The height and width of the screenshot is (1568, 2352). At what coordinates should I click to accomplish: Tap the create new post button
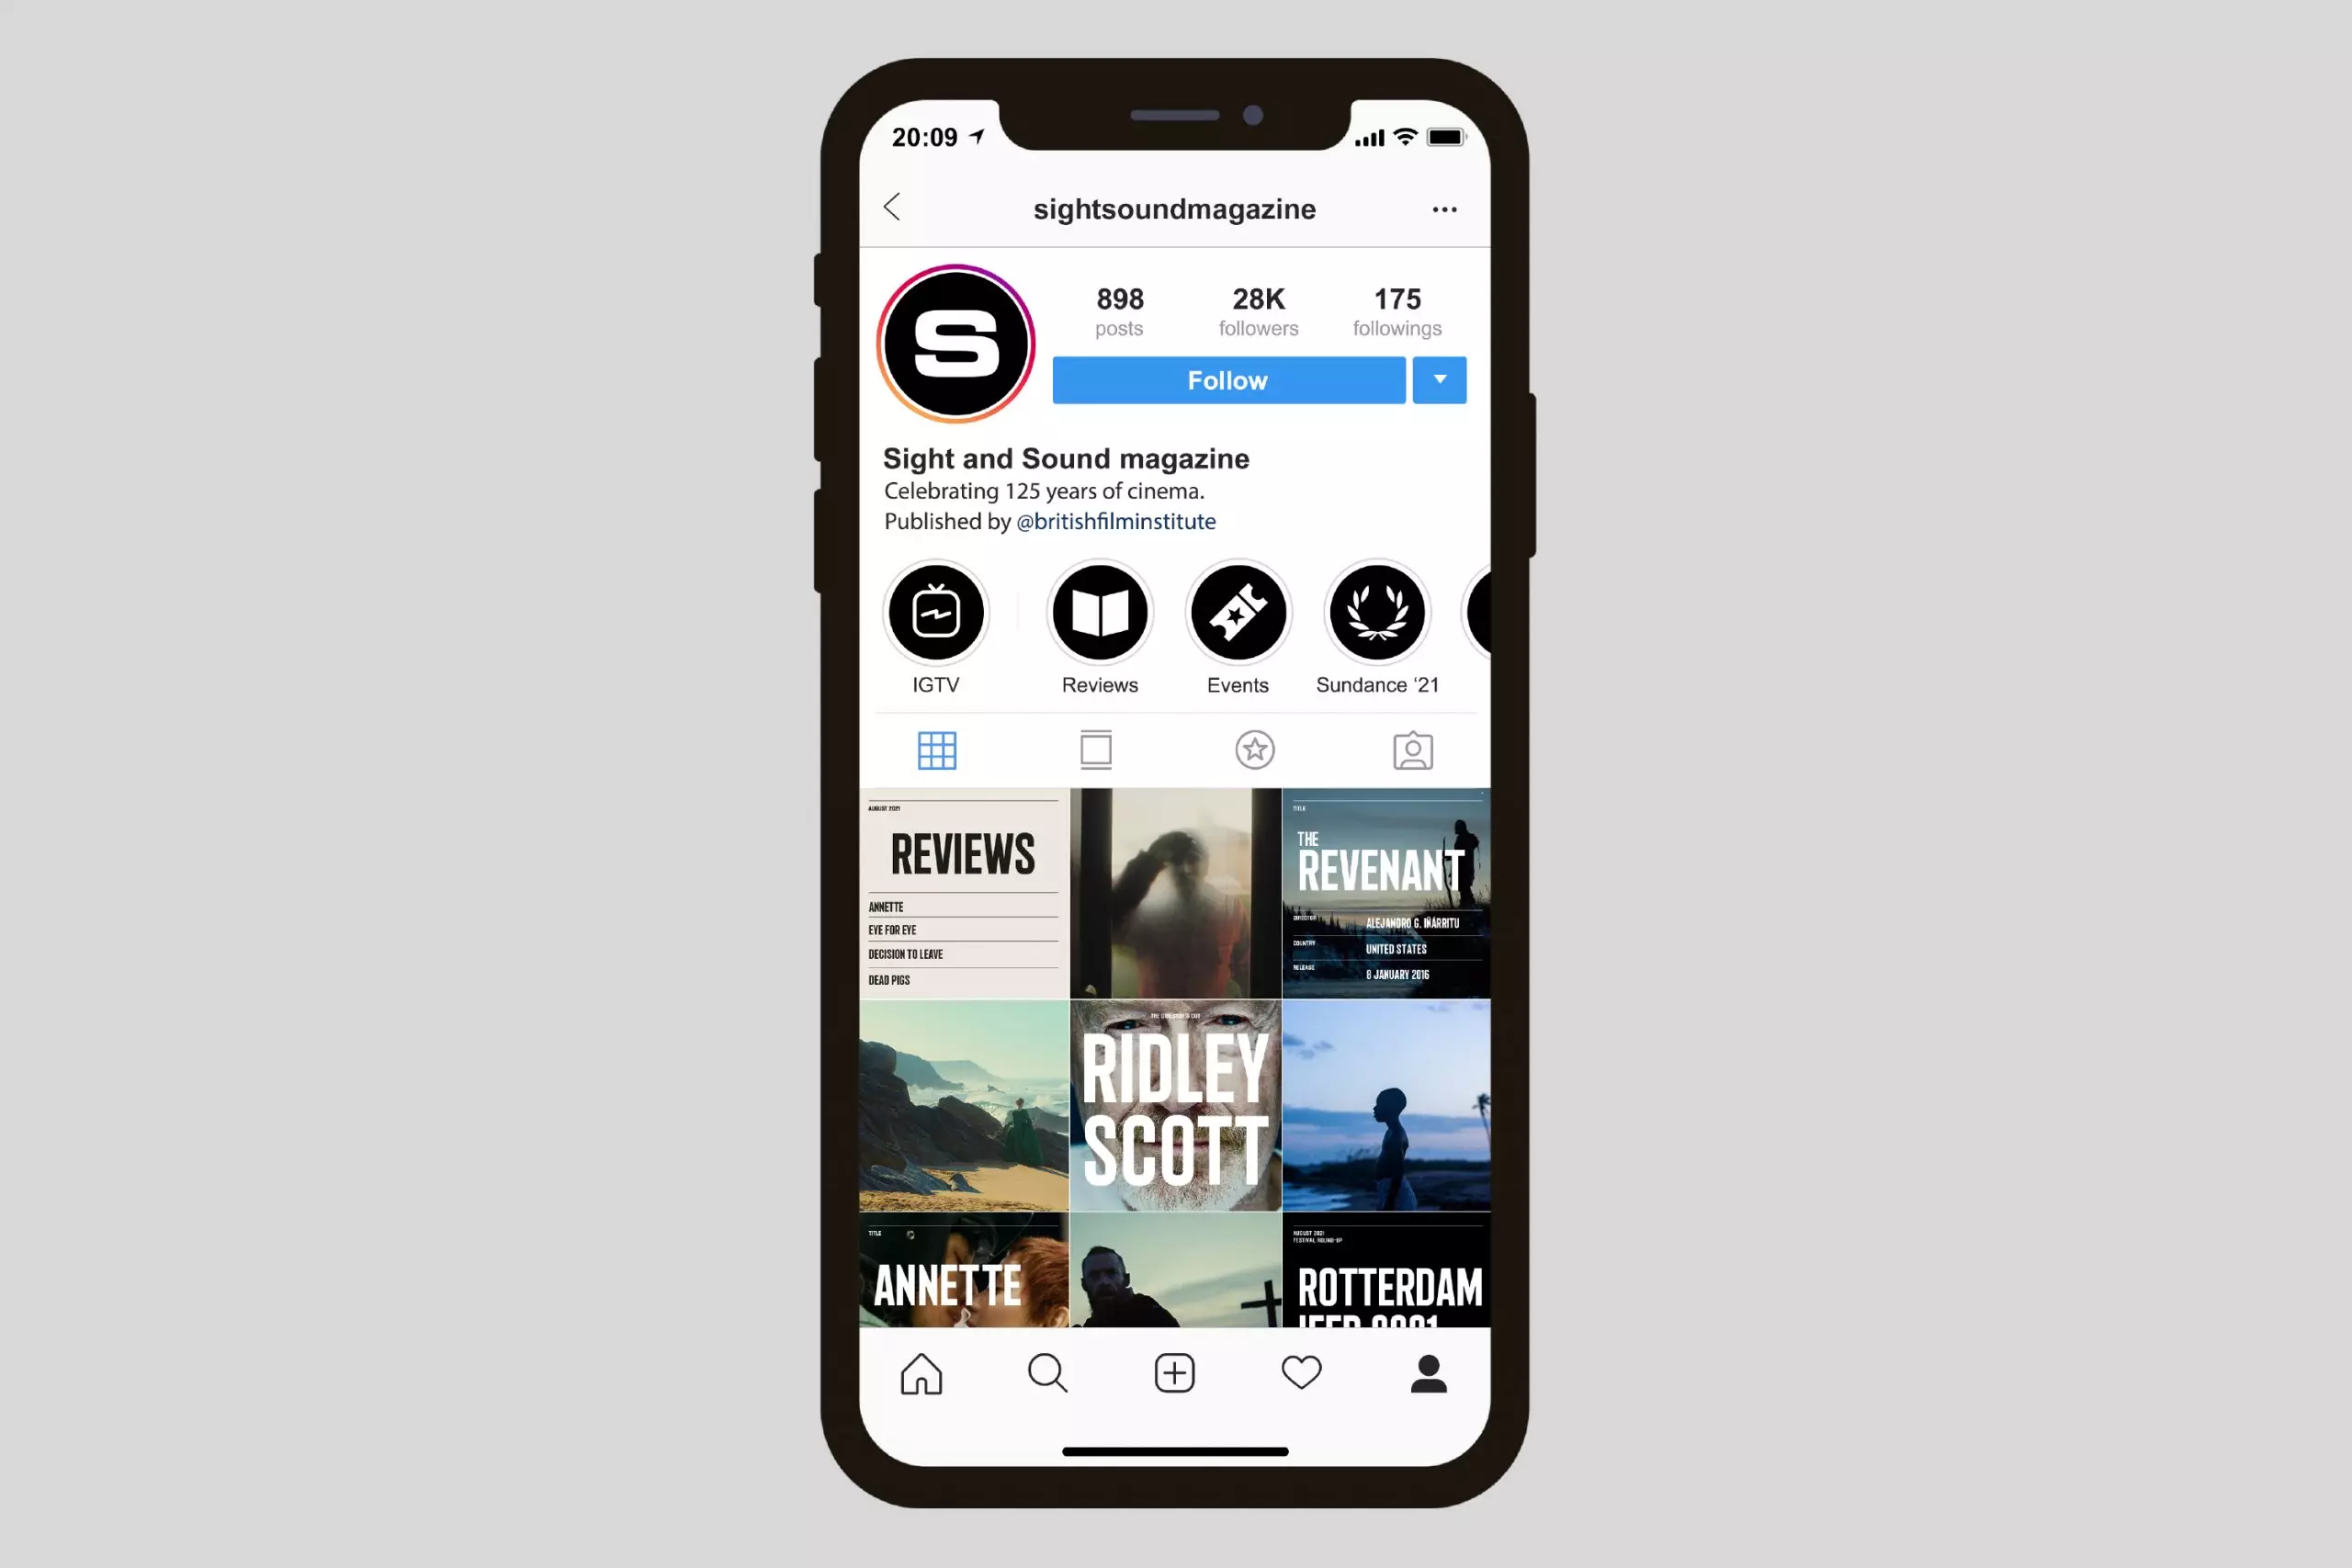[1174, 1374]
